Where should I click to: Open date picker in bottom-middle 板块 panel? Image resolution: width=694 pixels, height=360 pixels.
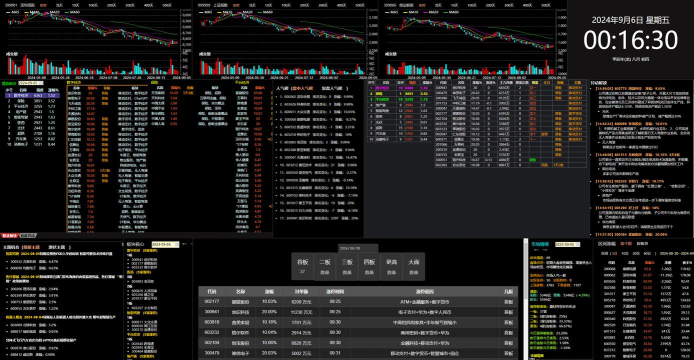[x=165, y=244]
